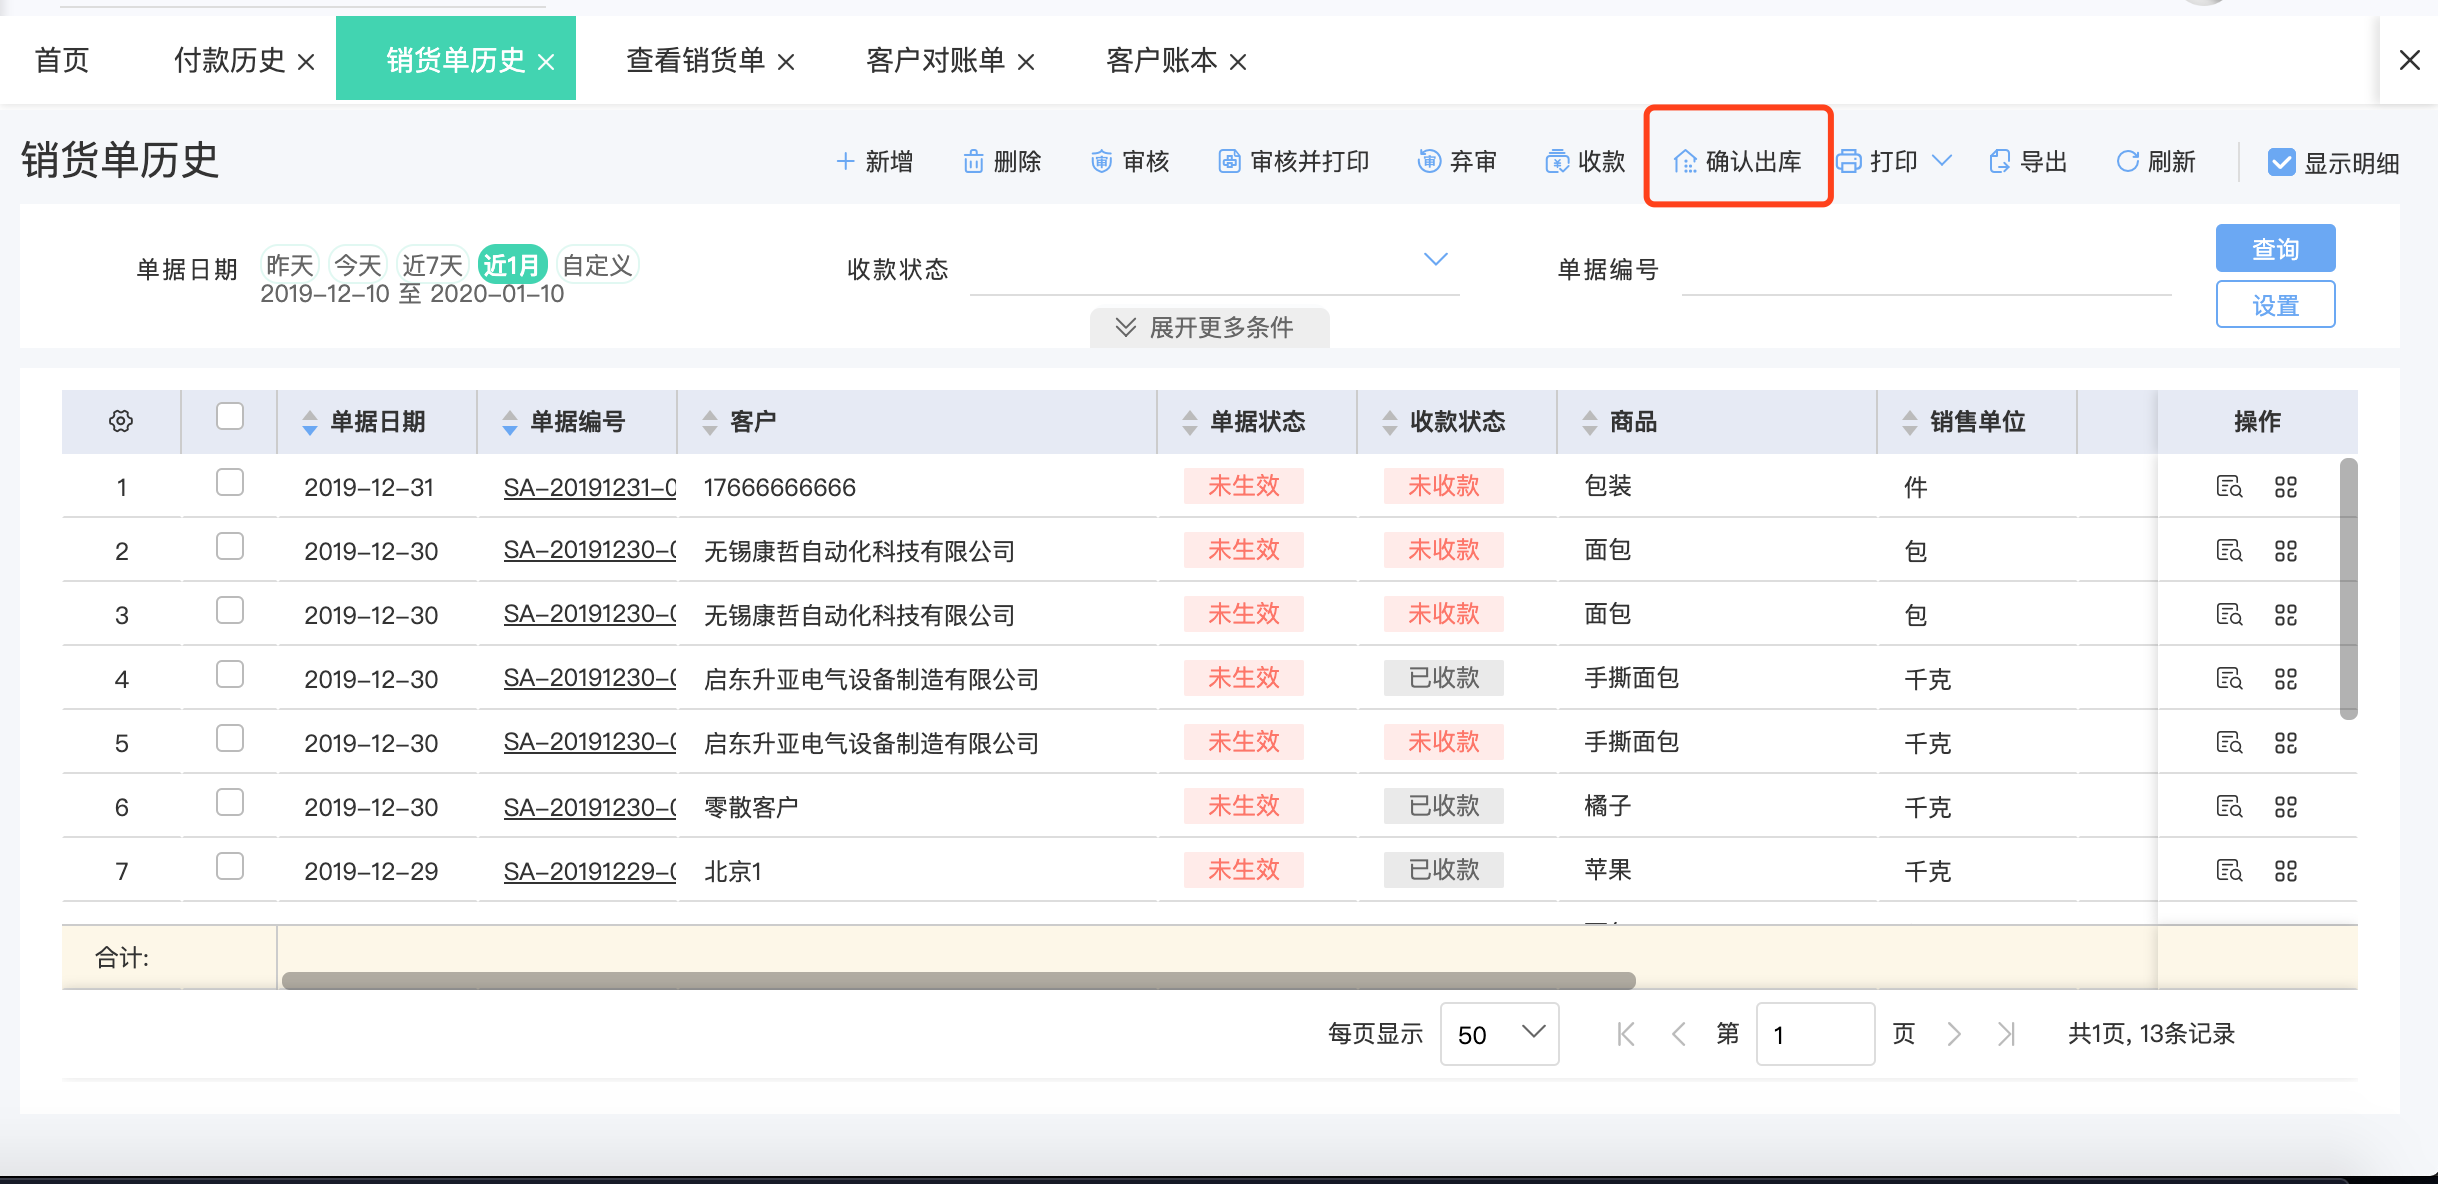Expand 展开更多条件 filter options
The height and width of the screenshot is (1184, 2438).
tap(1217, 327)
